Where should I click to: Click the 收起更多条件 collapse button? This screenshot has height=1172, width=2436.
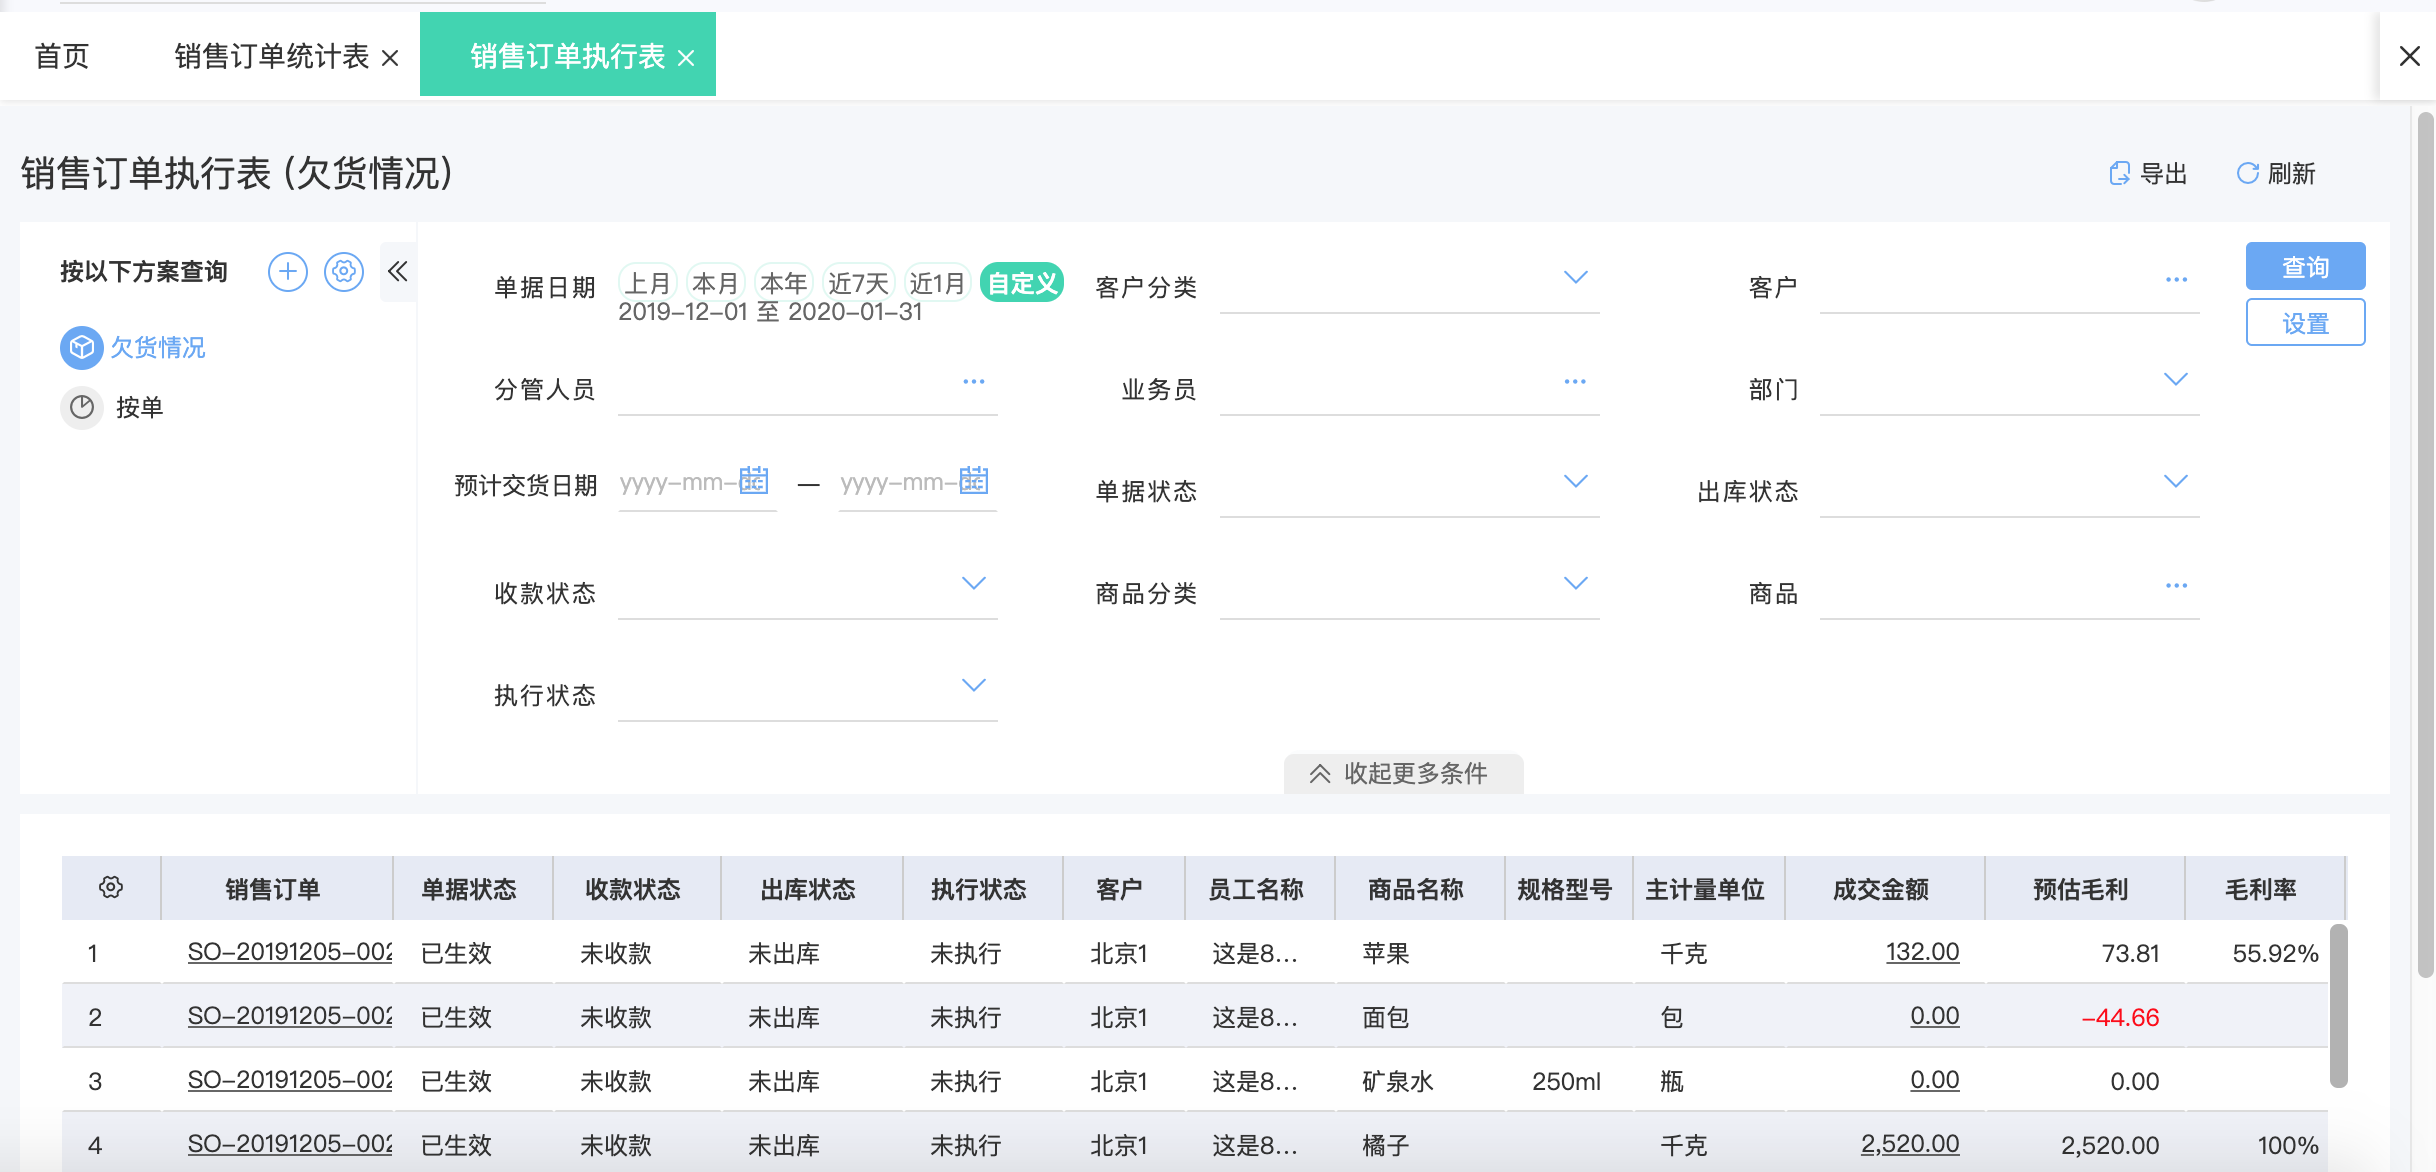(1397, 773)
